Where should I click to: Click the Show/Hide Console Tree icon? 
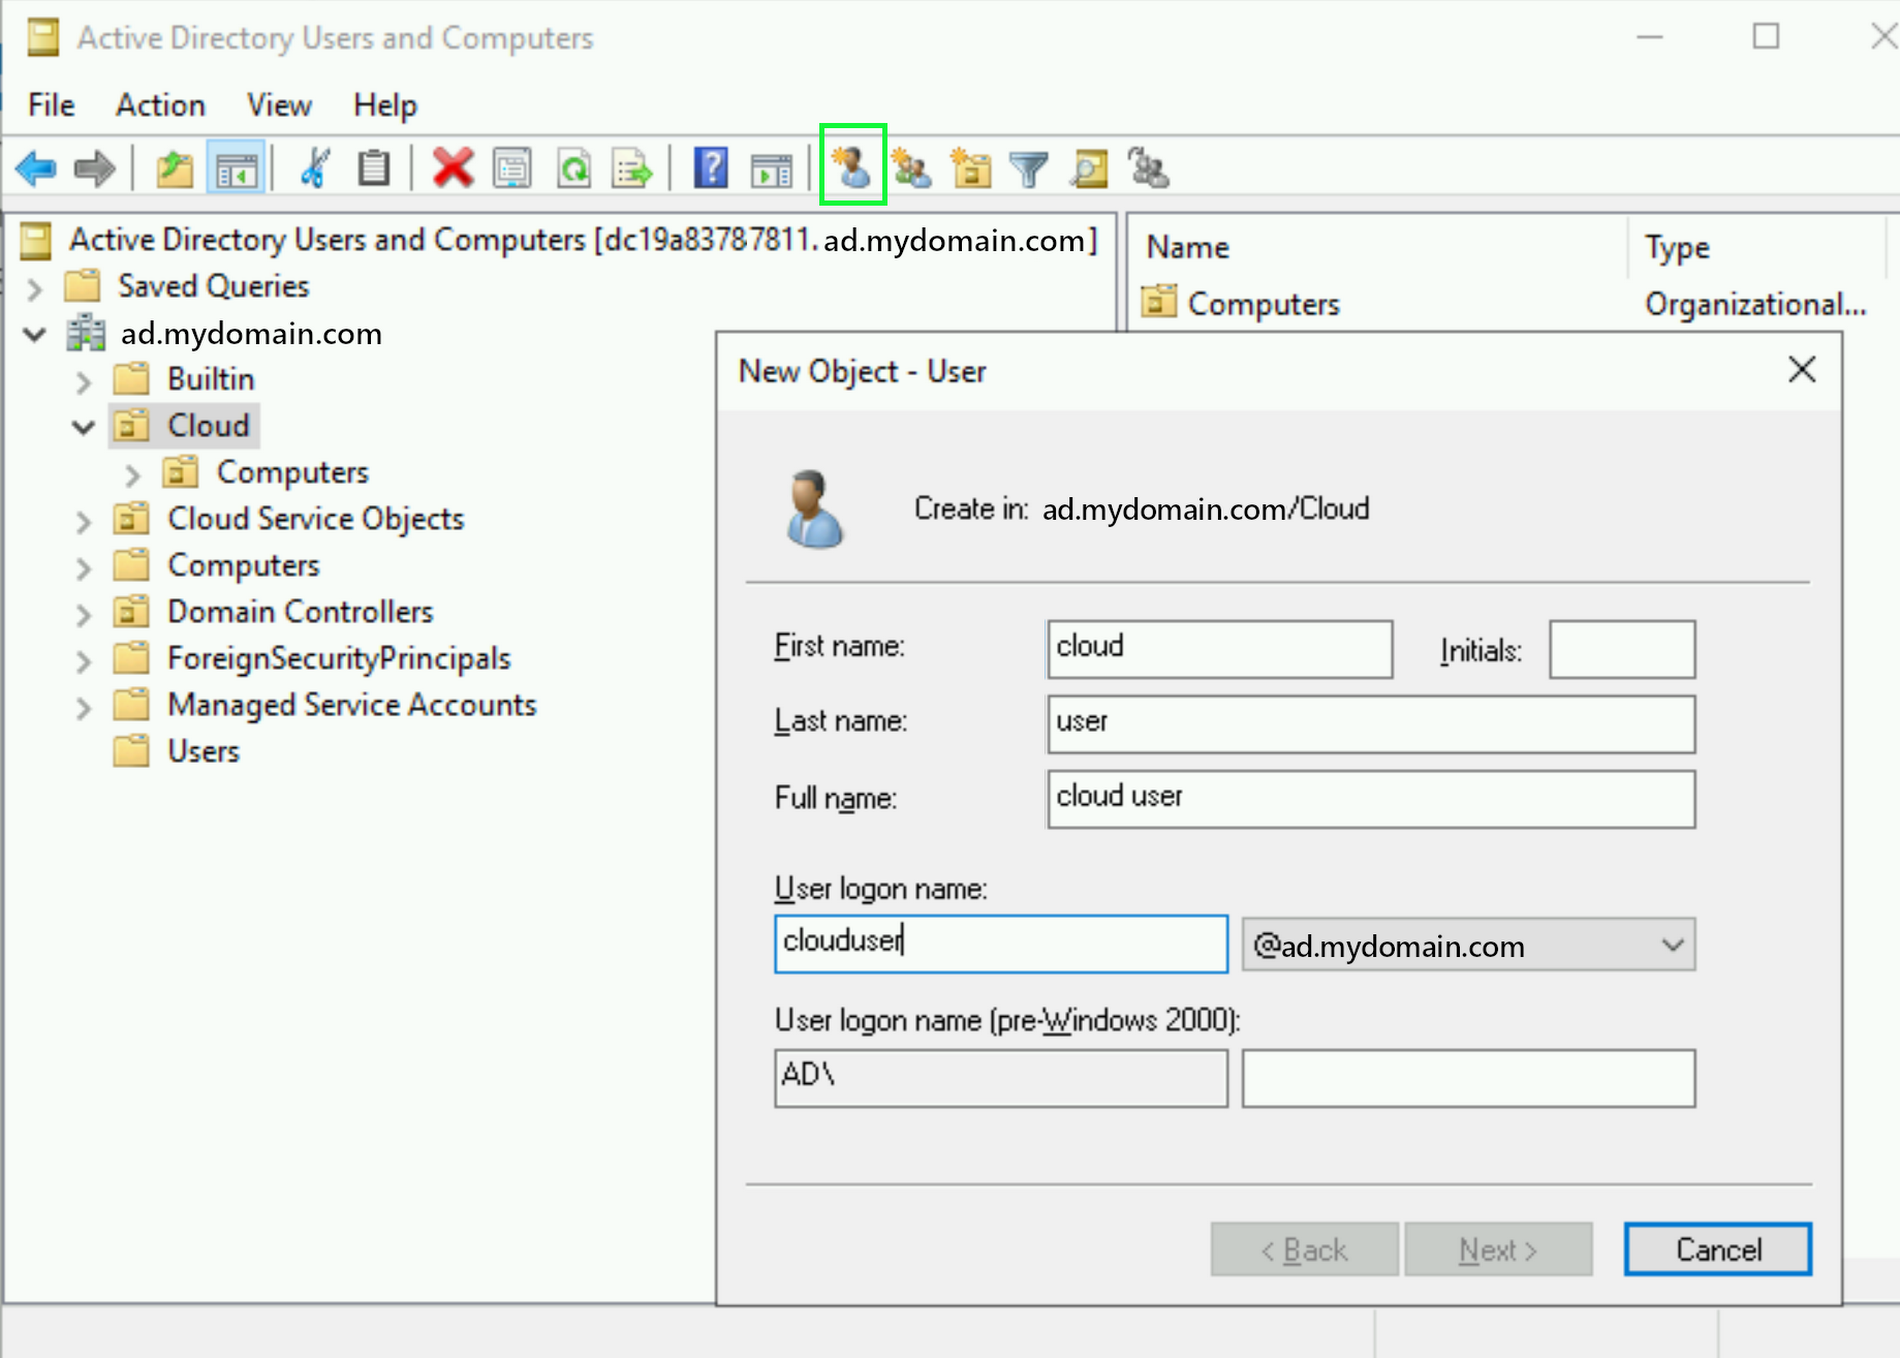[236, 168]
